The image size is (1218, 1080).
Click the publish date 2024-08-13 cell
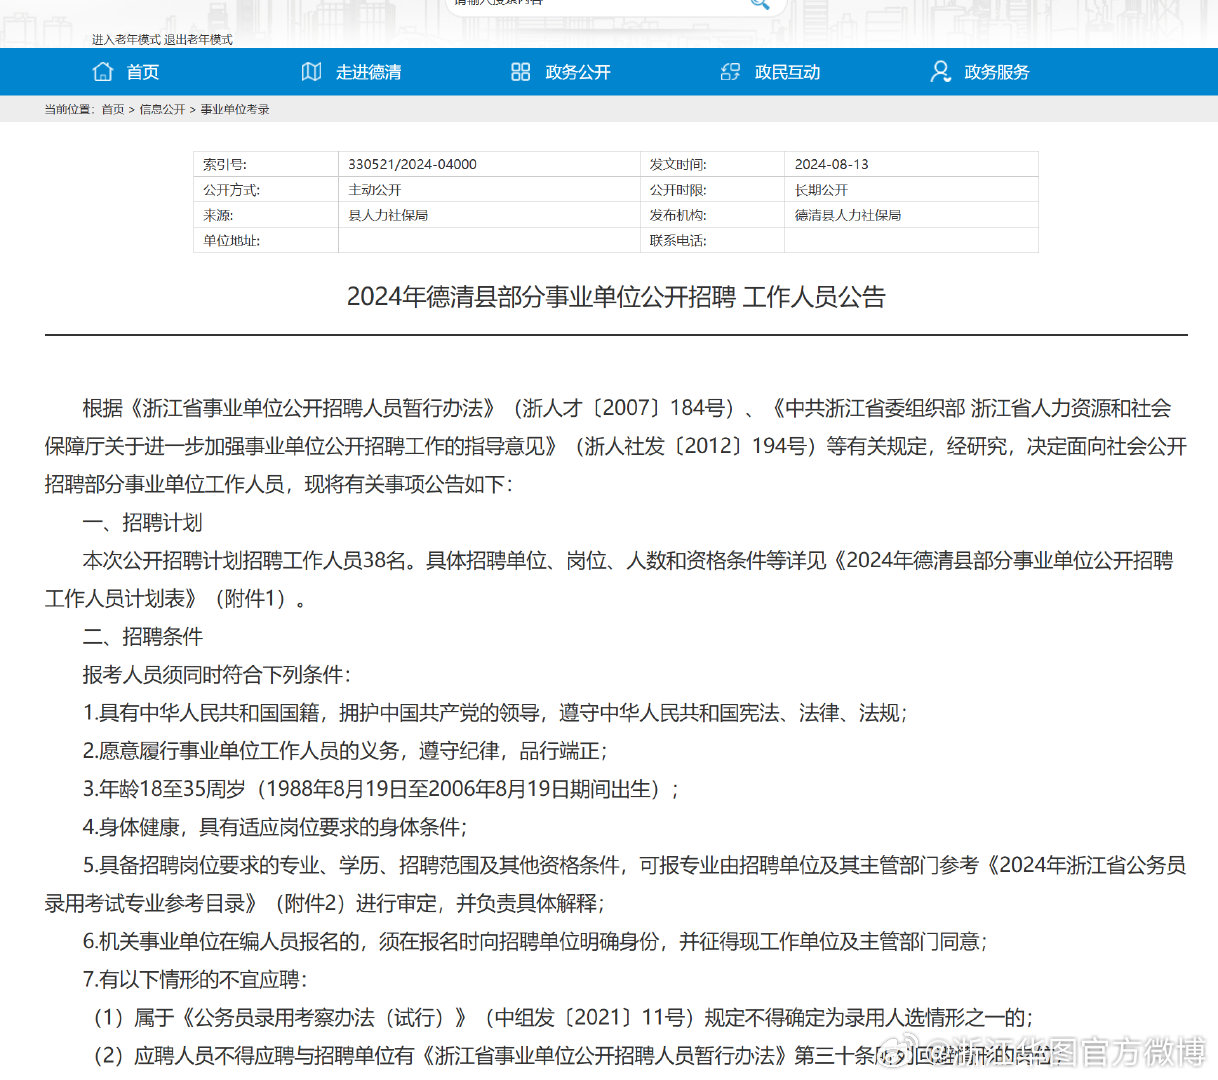pos(831,164)
